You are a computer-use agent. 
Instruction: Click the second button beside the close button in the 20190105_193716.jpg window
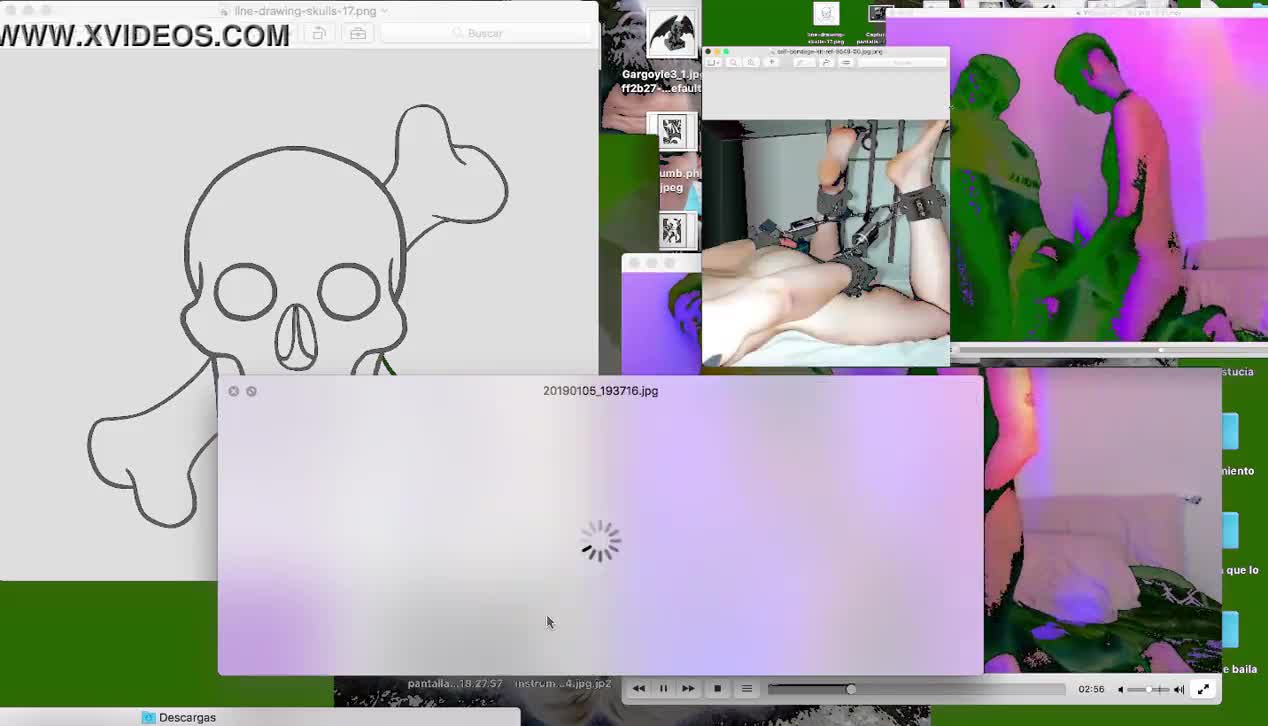pyautogui.click(x=251, y=391)
